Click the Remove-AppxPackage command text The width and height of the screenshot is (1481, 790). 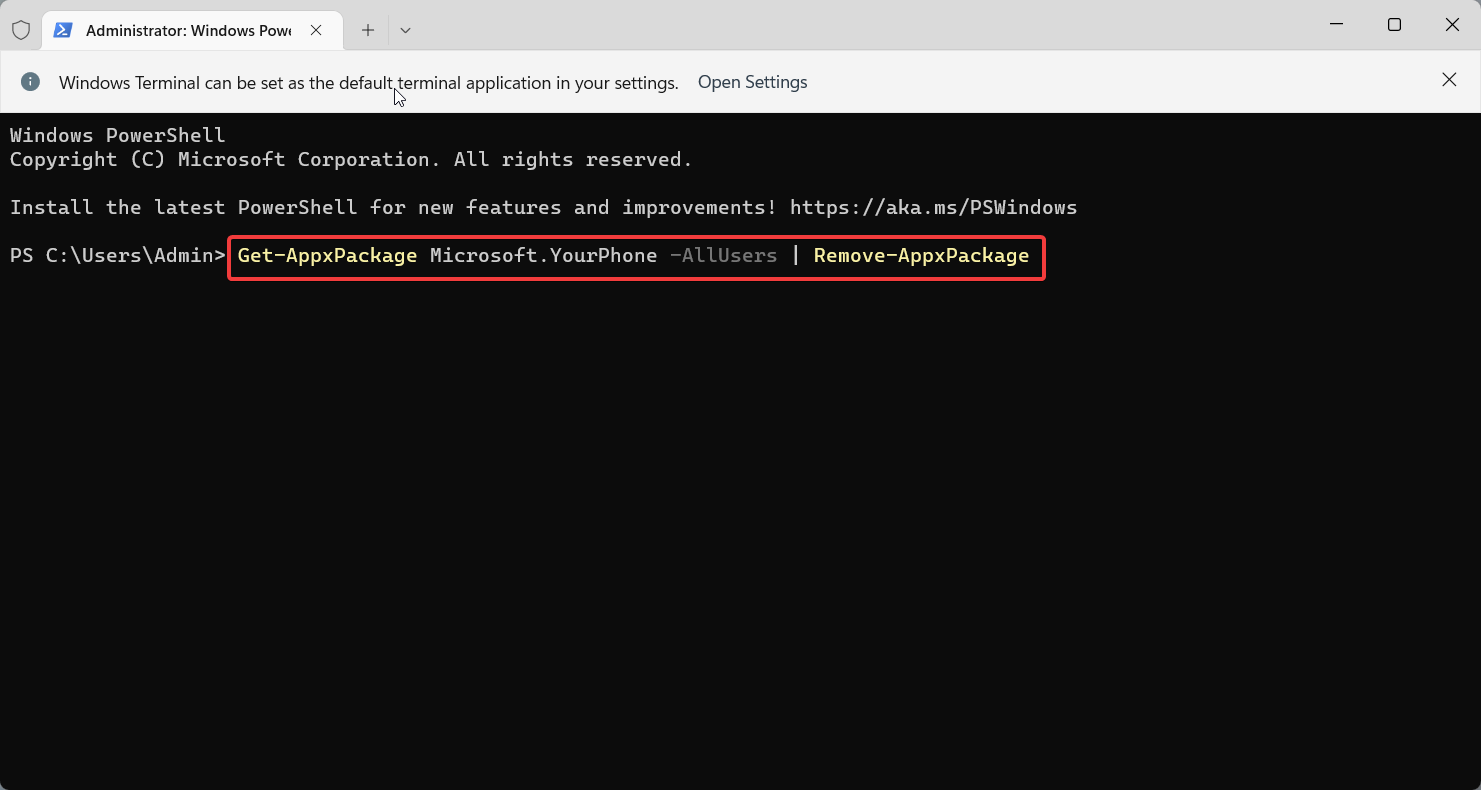tap(921, 256)
